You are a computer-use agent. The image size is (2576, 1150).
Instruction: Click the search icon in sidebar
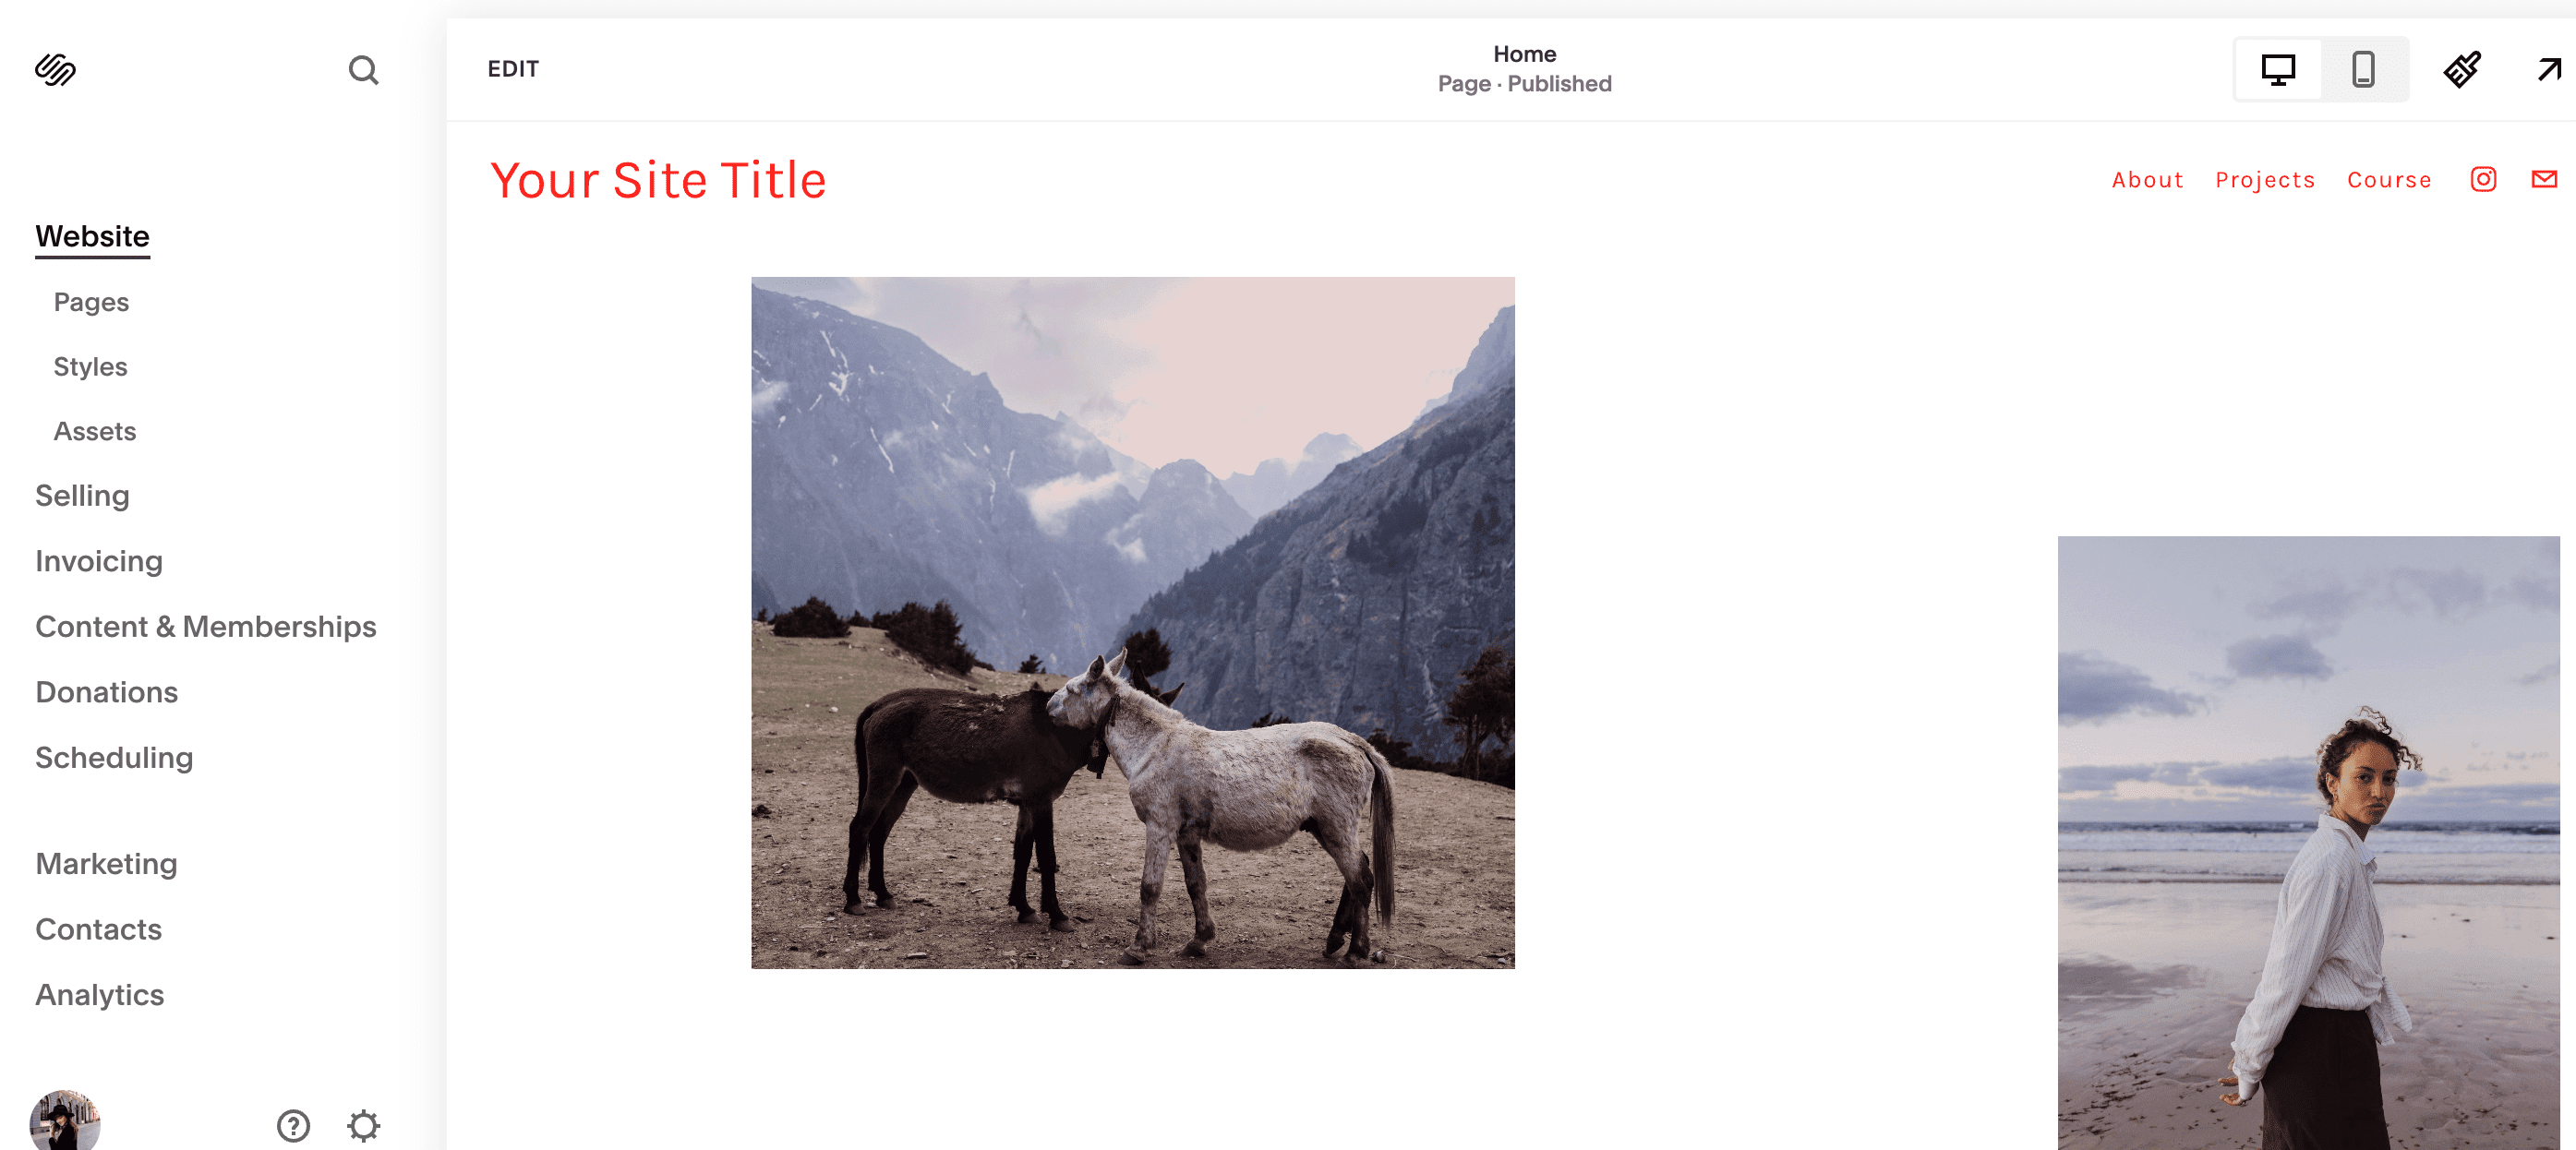coord(361,69)
